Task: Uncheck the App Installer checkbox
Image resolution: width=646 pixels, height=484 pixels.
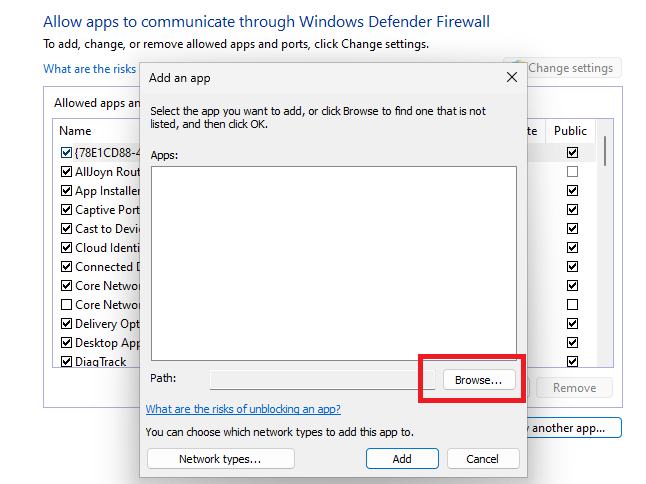Action: (66, 191)
